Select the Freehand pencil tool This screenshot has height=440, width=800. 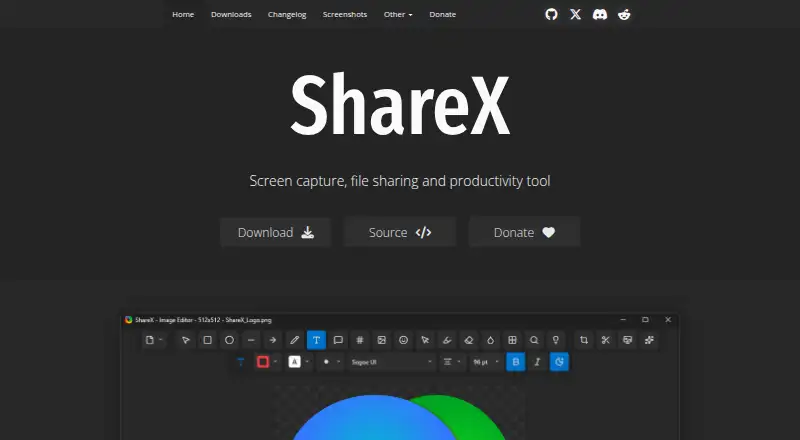(x=294, y=340)
